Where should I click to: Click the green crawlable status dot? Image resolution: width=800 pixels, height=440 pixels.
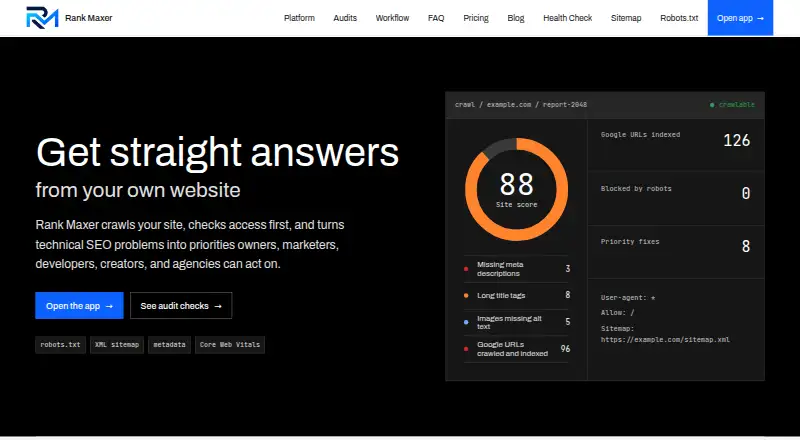712,105
